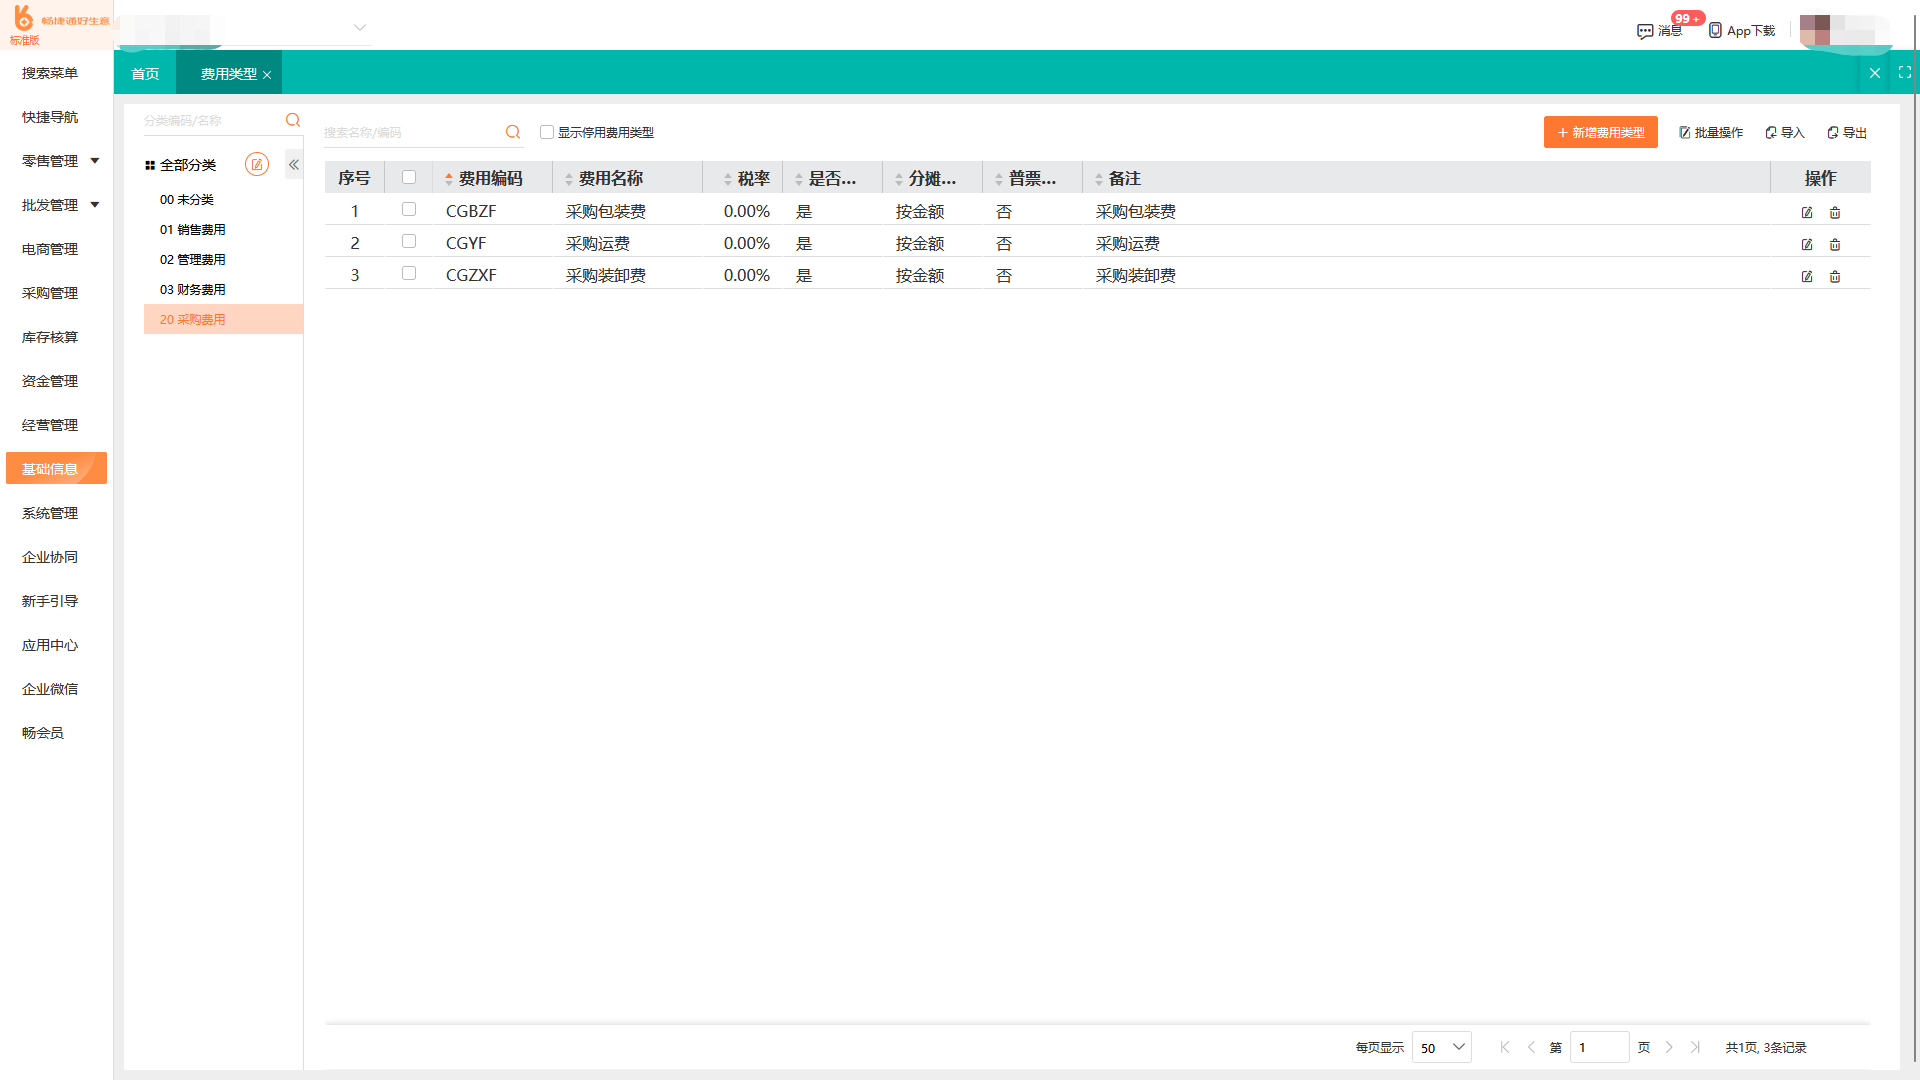Click the collapse sidebar arrow icon
1920x1080 pixels.
point(293,165)
